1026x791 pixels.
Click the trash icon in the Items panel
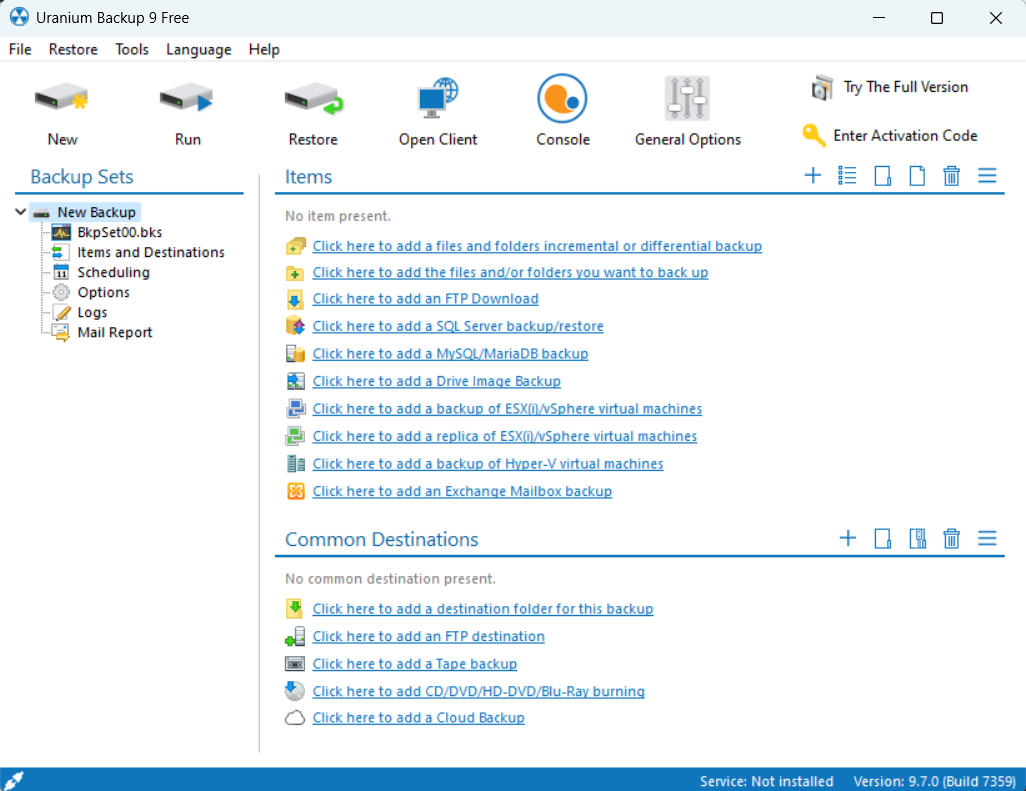(951, 175)
